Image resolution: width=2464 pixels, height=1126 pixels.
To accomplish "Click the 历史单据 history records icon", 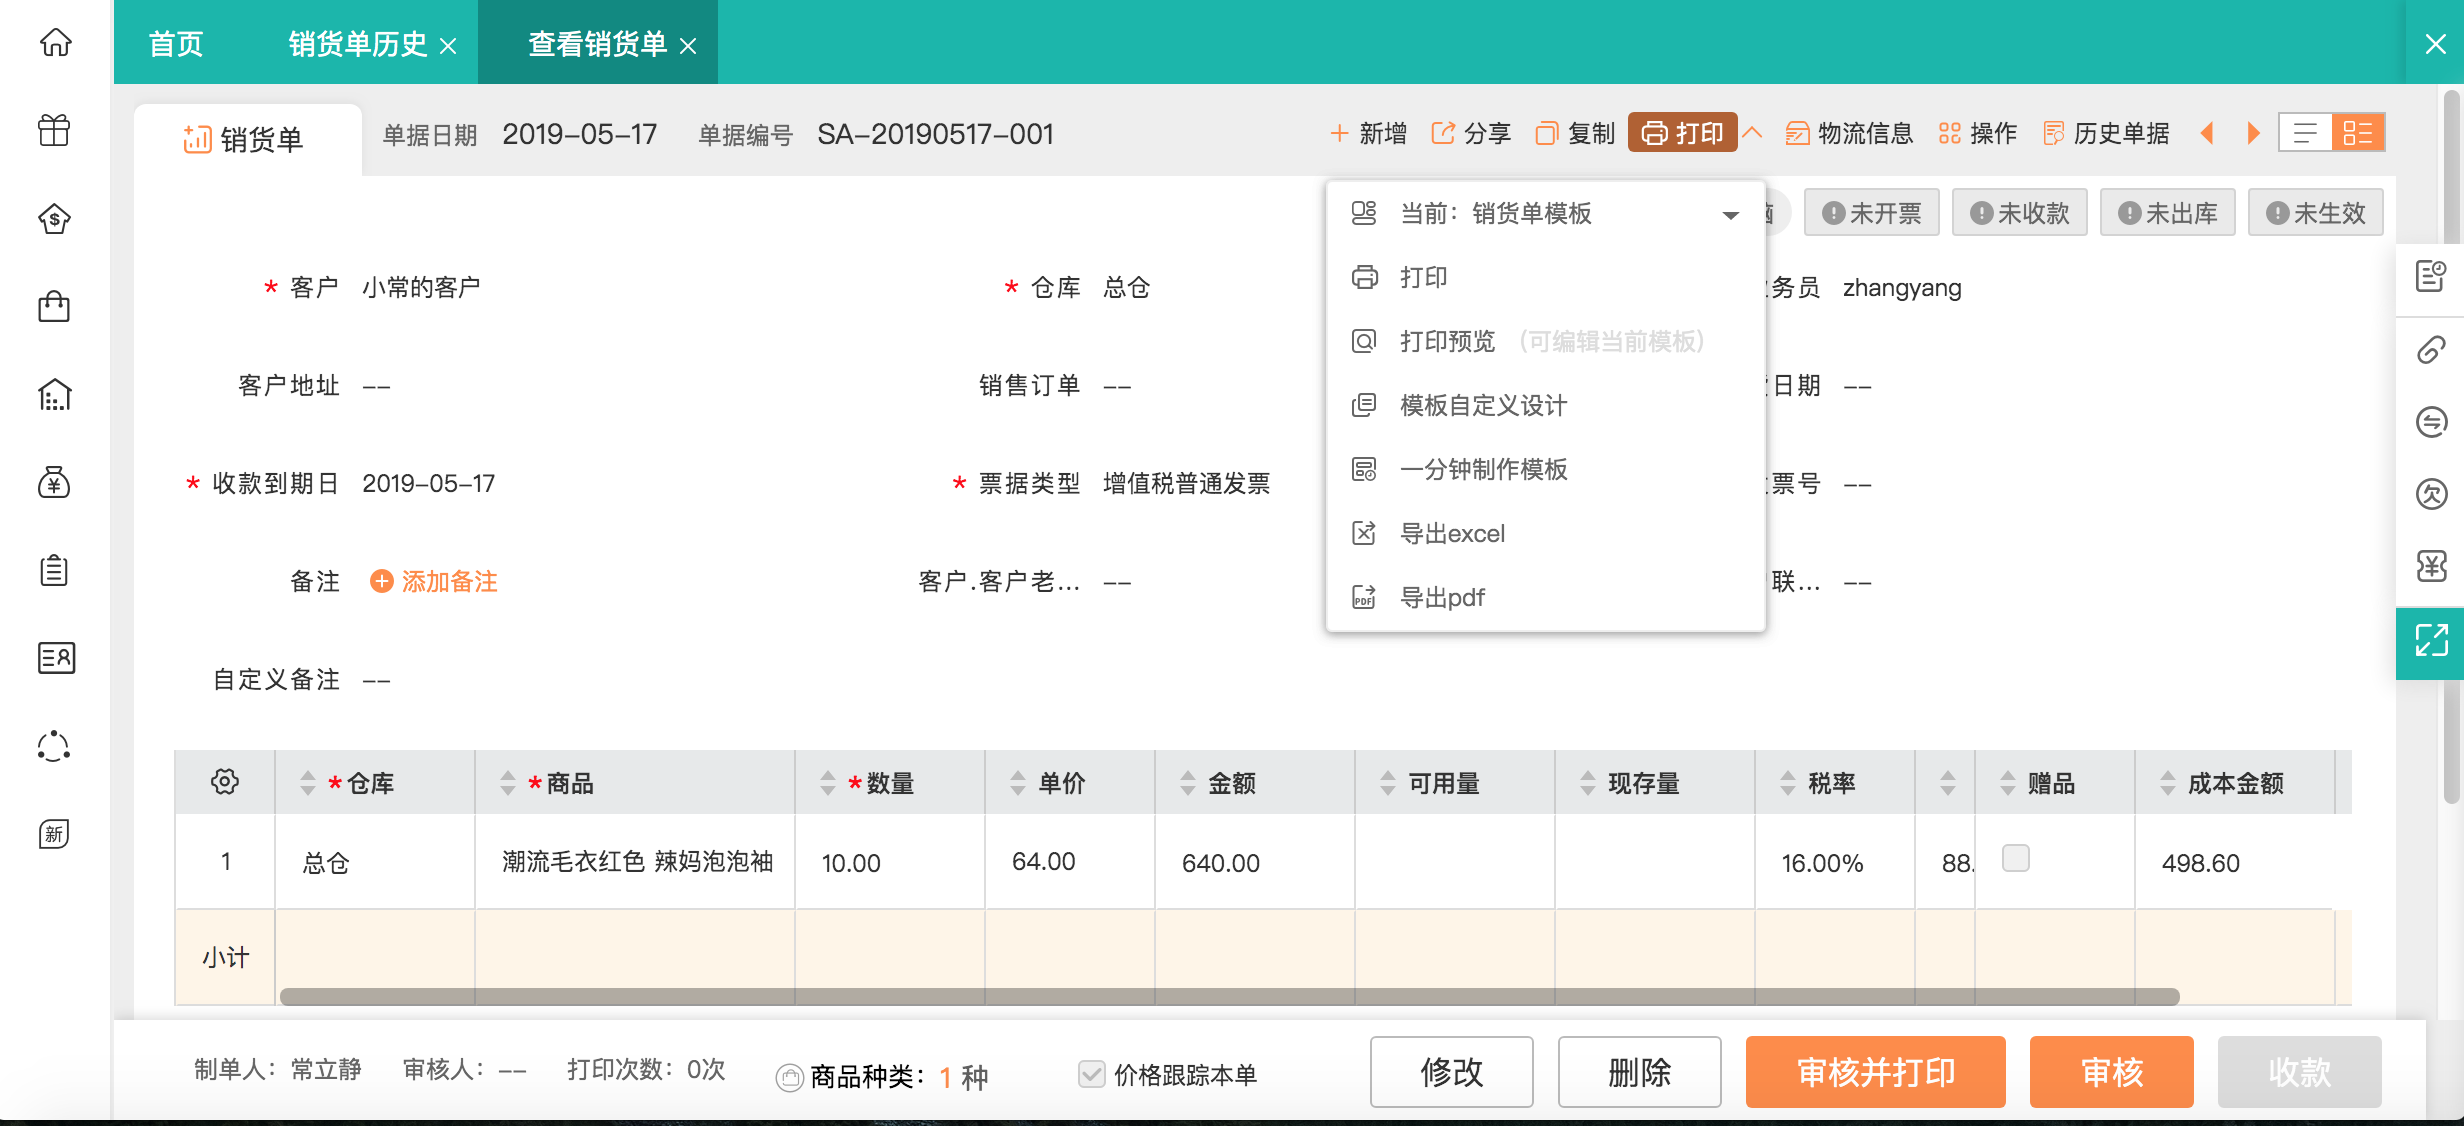I will [x=2055, y=132].
